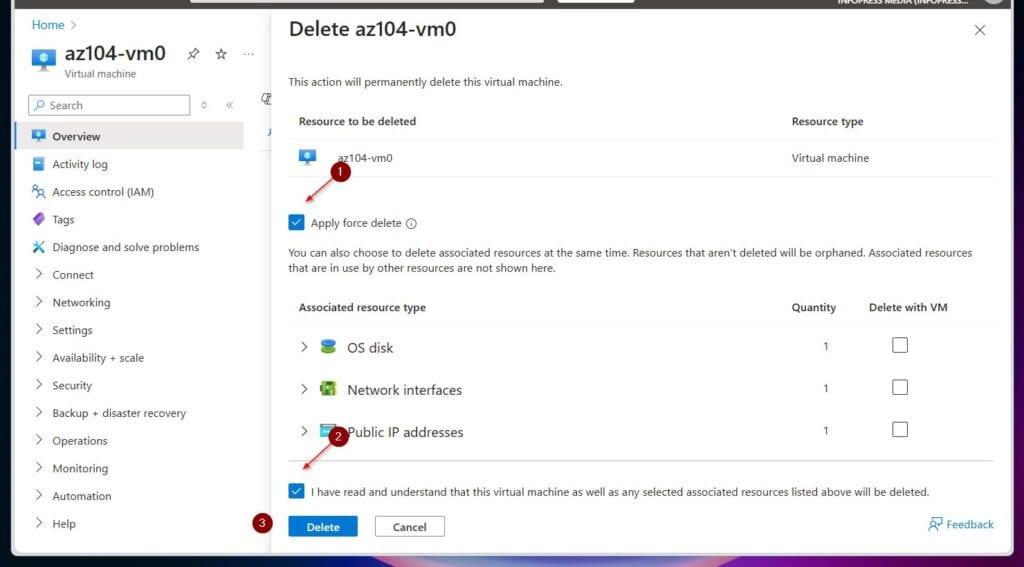The image size is (1024, 567).
Task: Click the Diagnose wrench icon
Action: pos(39,247)
